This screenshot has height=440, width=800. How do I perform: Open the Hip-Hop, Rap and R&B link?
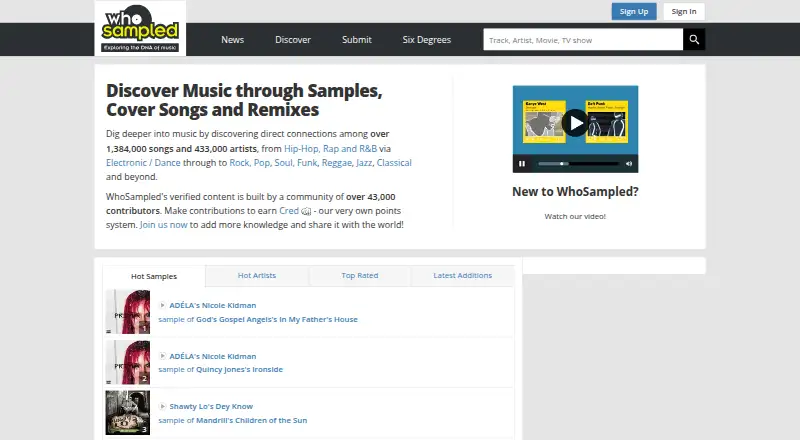tap(330, 149)
